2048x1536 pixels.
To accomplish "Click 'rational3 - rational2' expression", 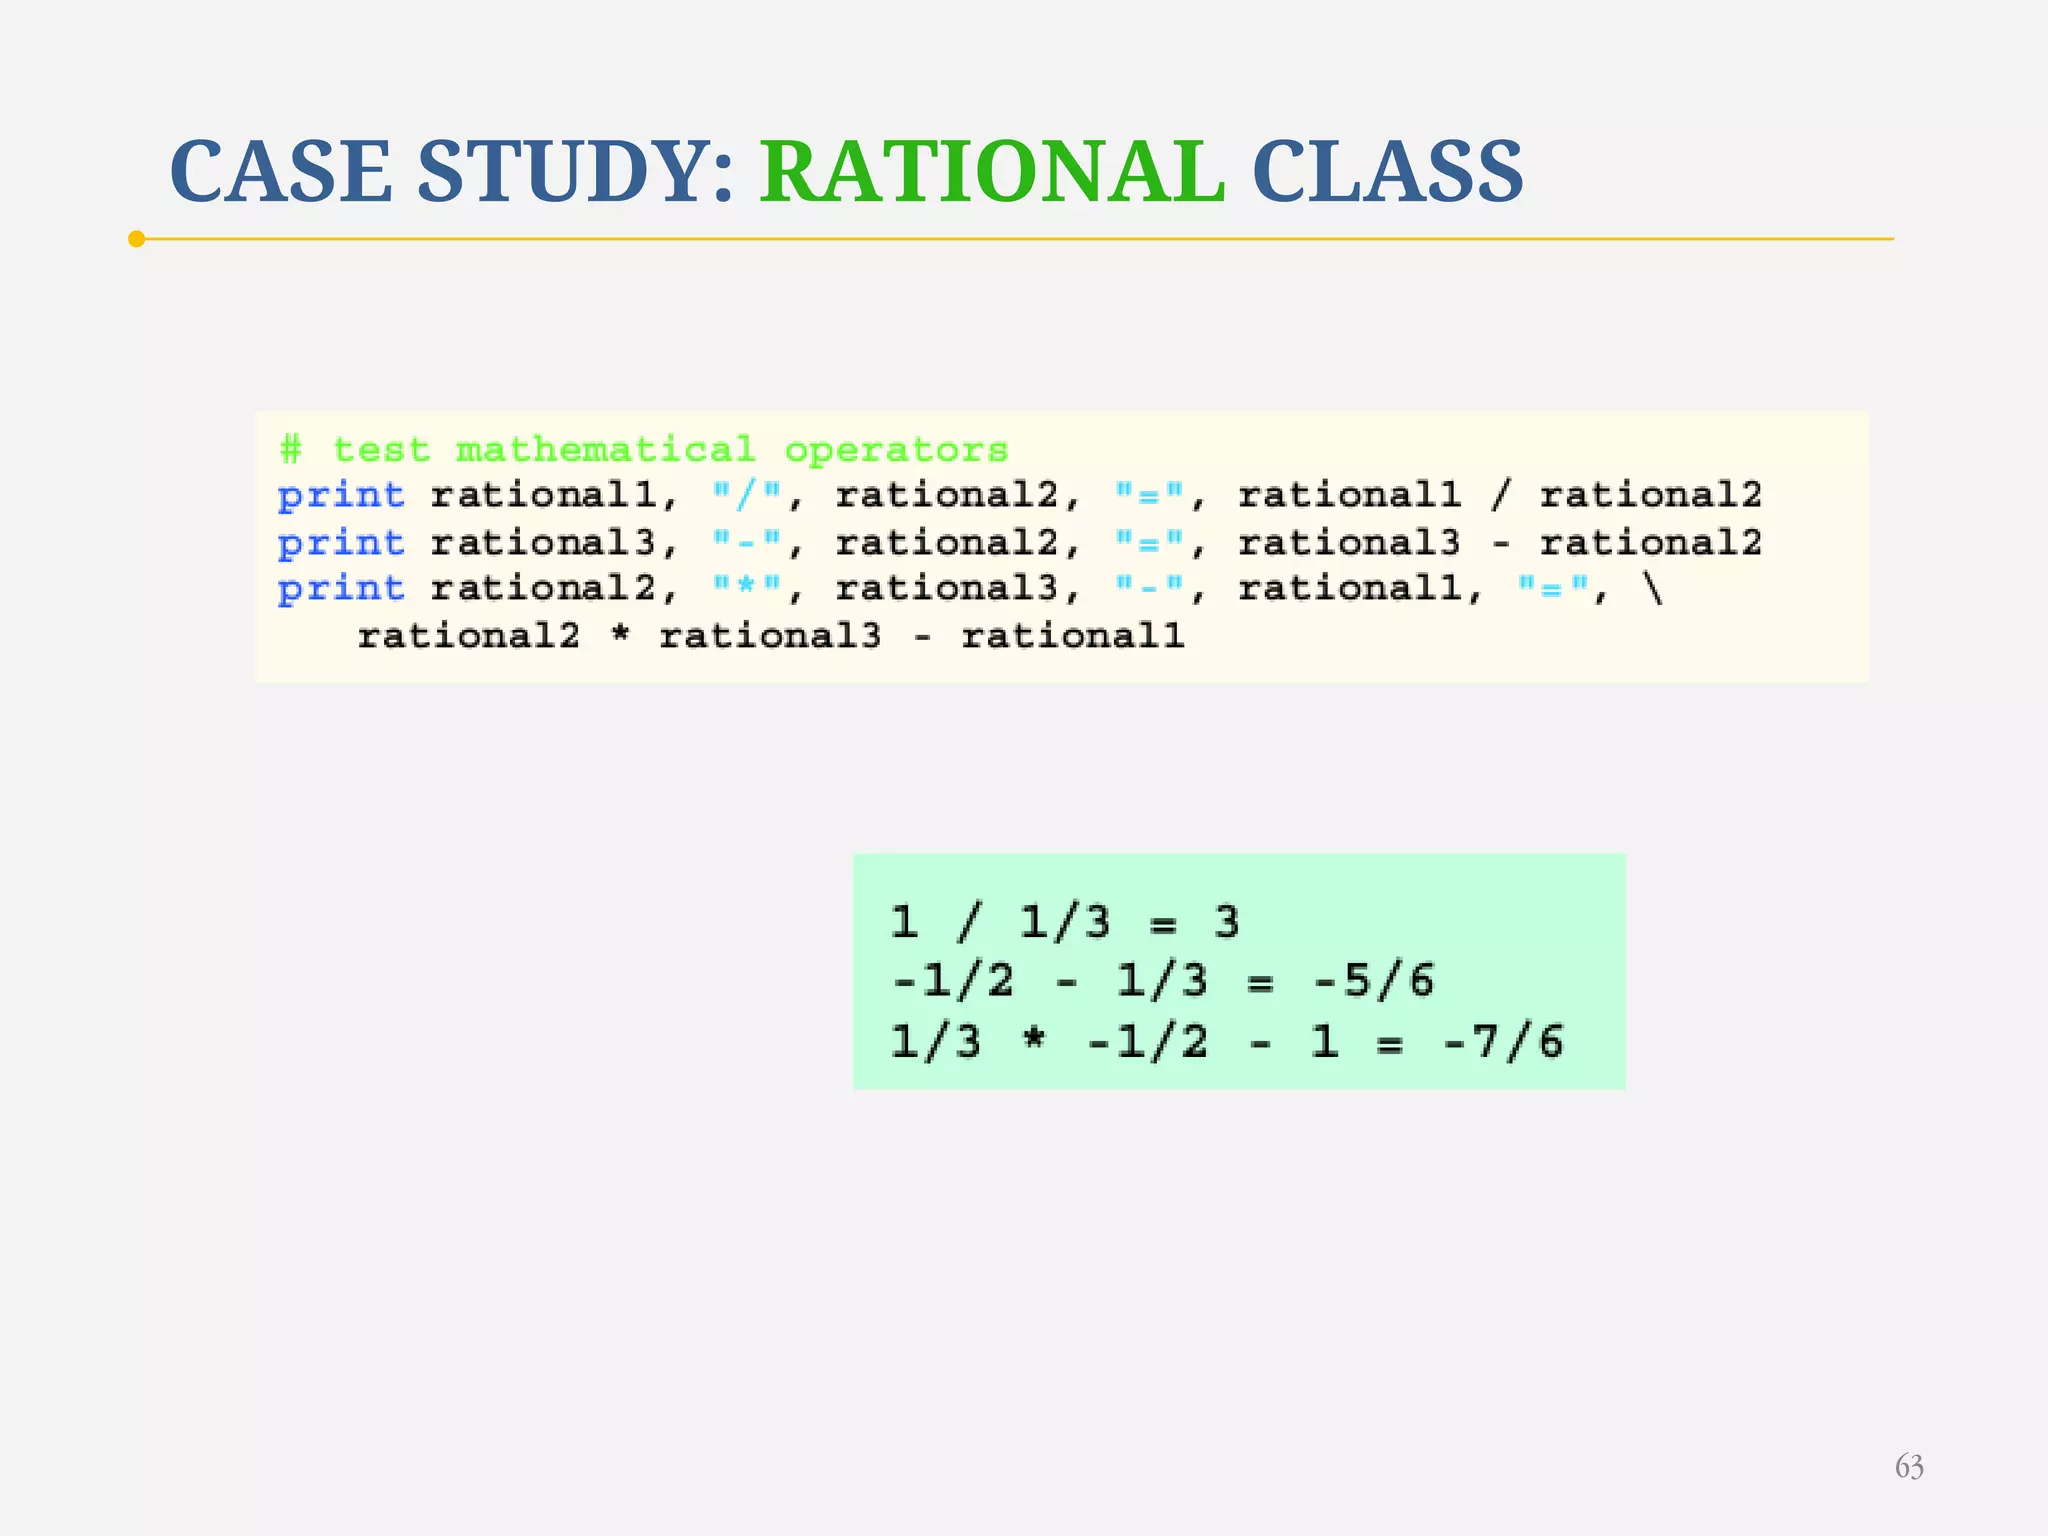I will click(x=1499, y=542).
